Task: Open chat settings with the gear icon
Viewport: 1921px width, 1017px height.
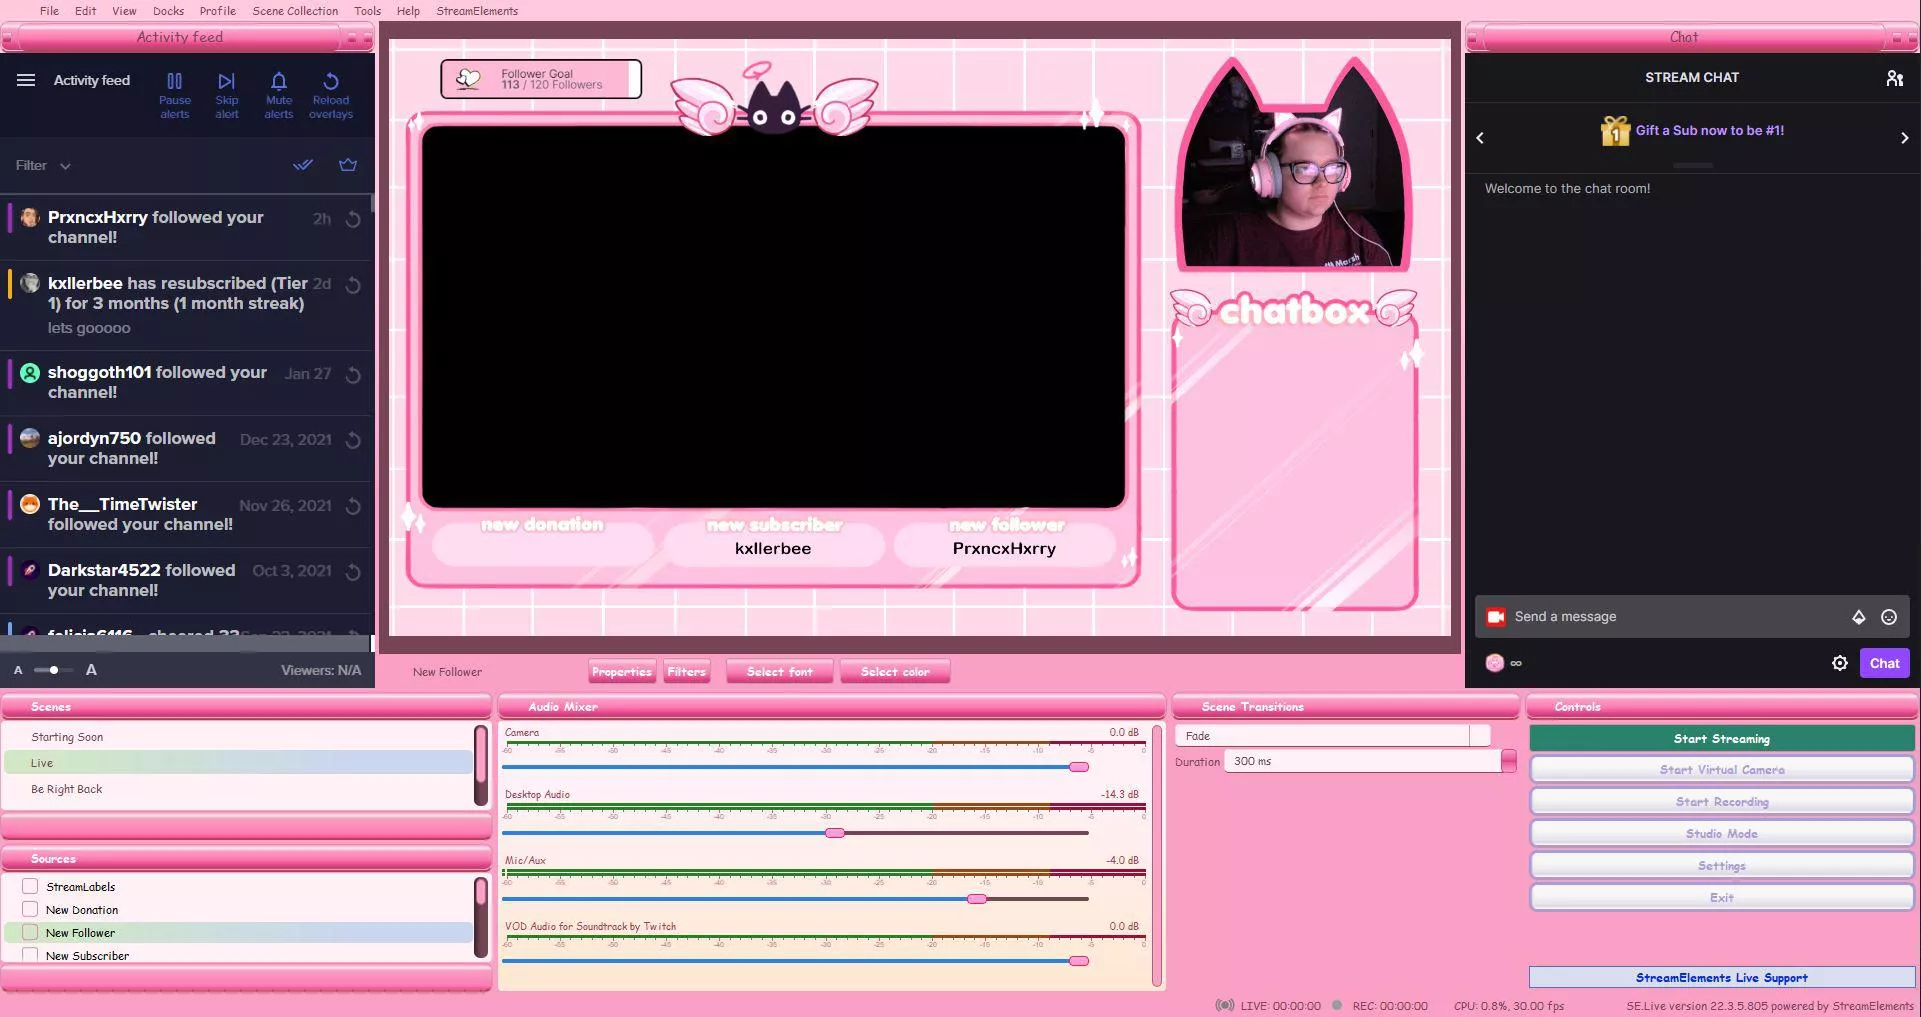Action: pos(1841,663)
